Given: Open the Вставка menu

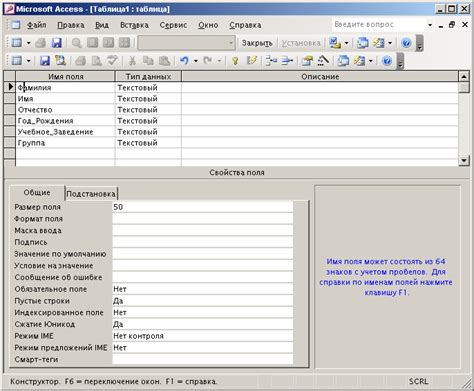Looking at the screenshot, I should [x=134, y=25].
